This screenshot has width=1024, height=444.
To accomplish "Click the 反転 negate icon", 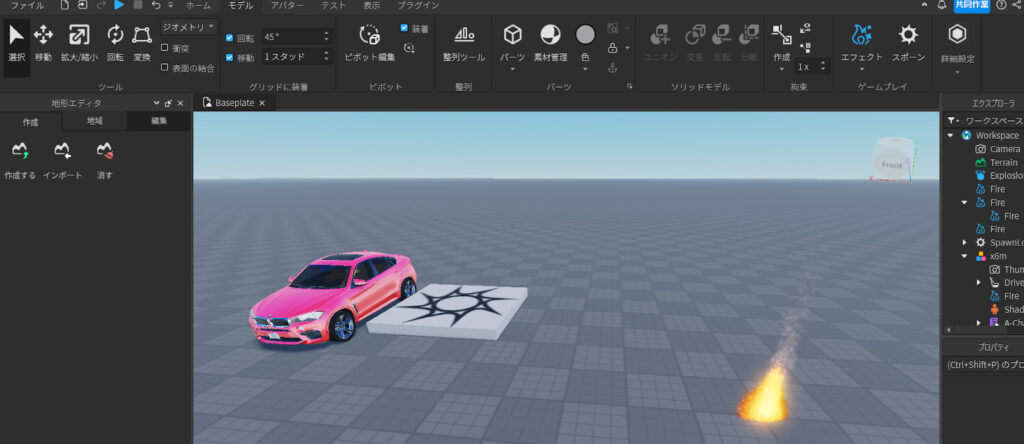I will pyautogui.click(x=722, y=34).
